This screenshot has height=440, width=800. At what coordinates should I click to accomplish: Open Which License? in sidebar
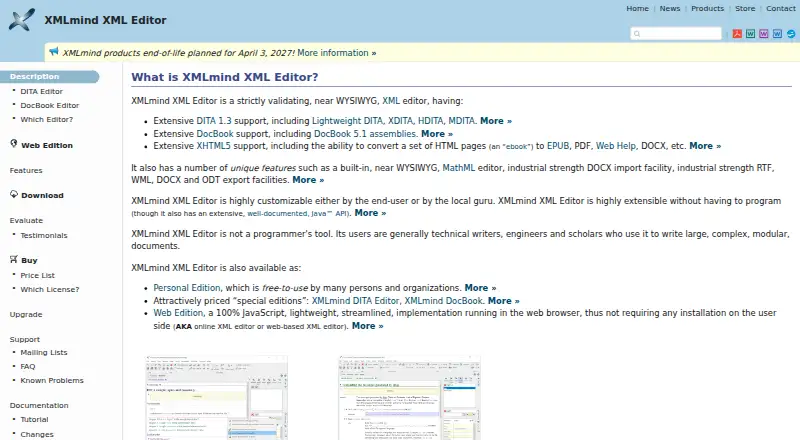click(49, 289)
